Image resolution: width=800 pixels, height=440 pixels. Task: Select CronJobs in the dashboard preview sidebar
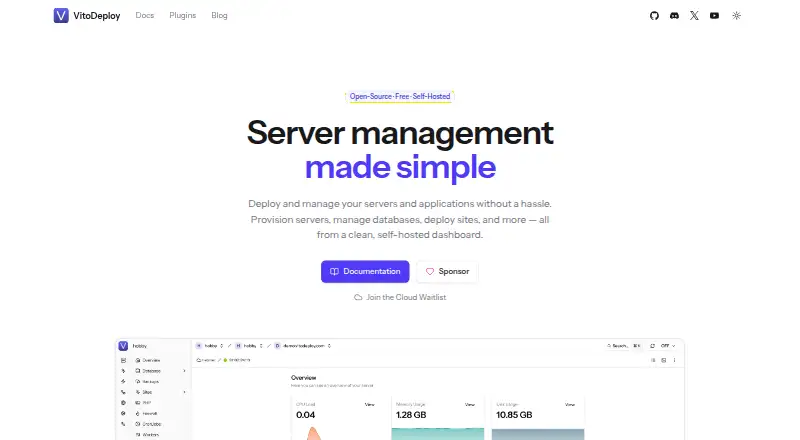[x=148, y=424]
